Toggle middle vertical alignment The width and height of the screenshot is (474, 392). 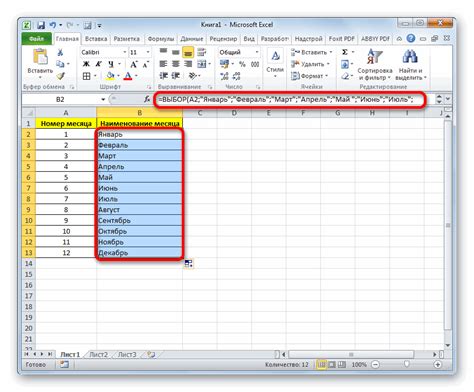[176, 52]
